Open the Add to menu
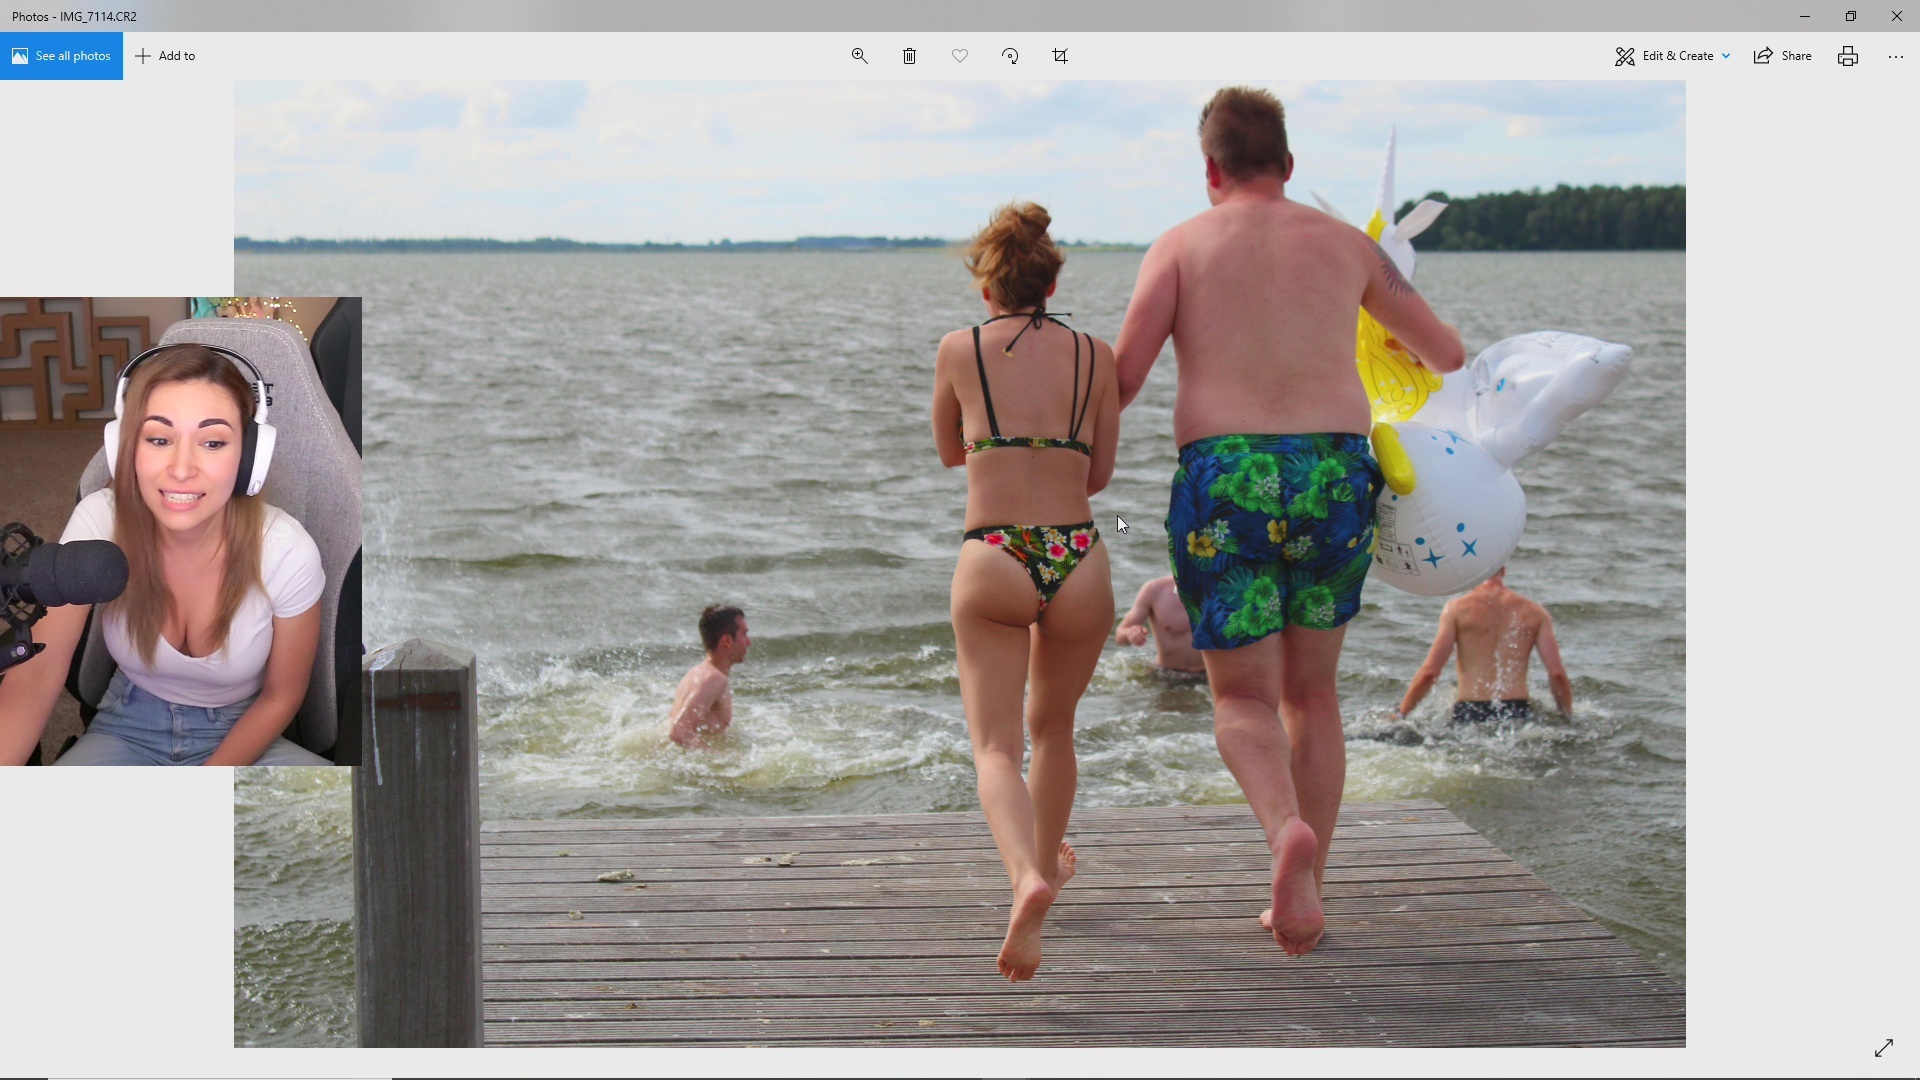Screen dimensions: 1920x1080 pyautogui.click(x=166, y=56)
